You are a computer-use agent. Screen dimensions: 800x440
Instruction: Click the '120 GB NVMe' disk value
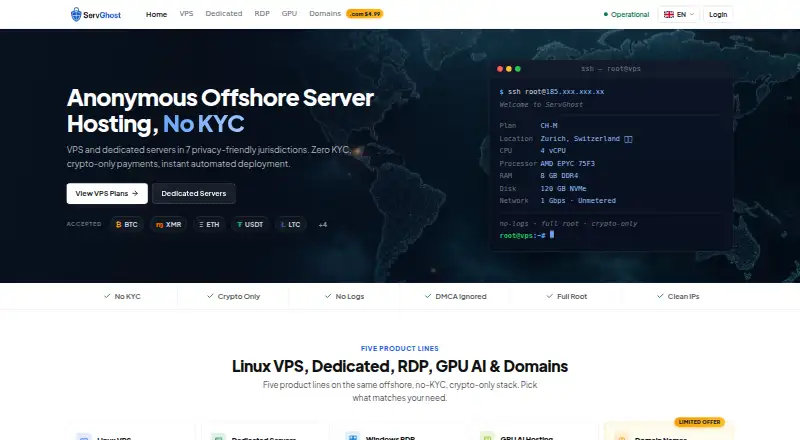pos(563,188)
